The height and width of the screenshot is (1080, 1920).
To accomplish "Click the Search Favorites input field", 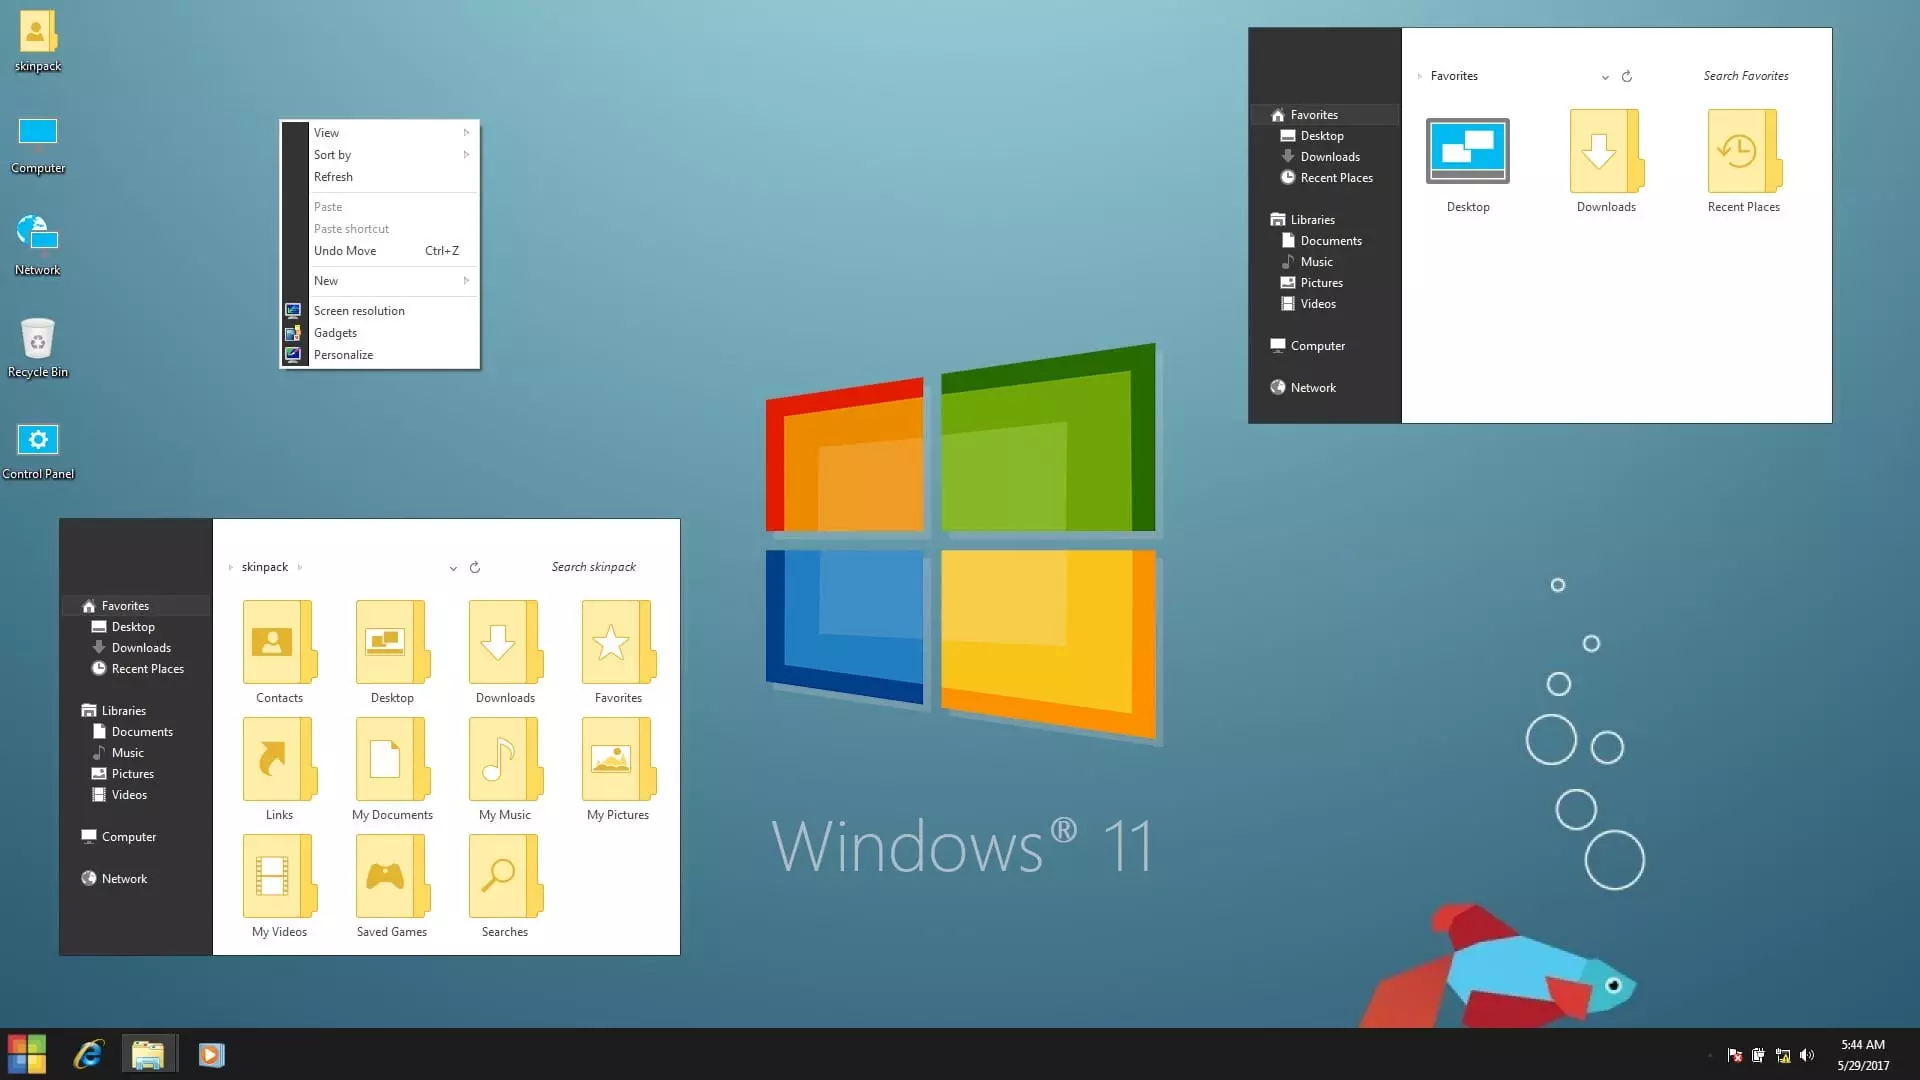I will point(1745,75).
